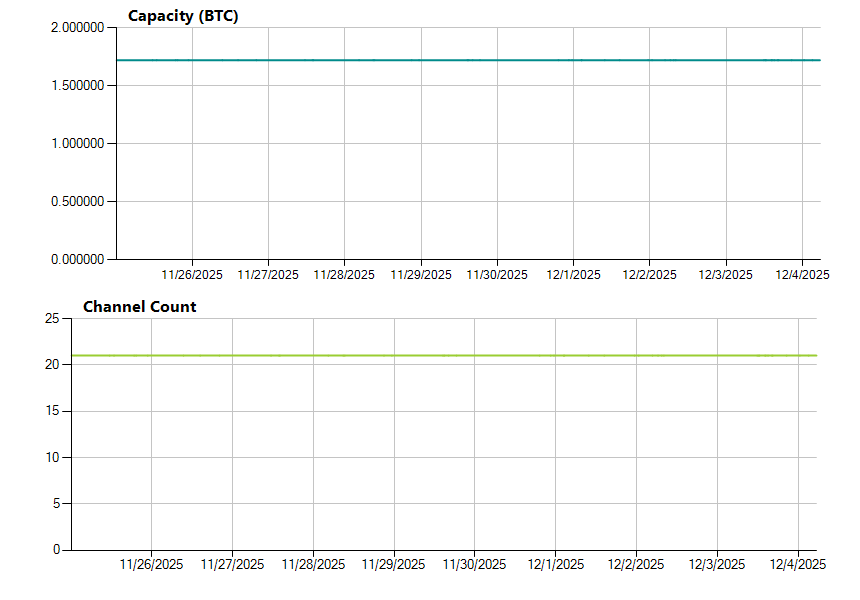Screen dimensions: 860x600
Task: Click the 25 label on Channel Count axis
Action: pos(52,319)
